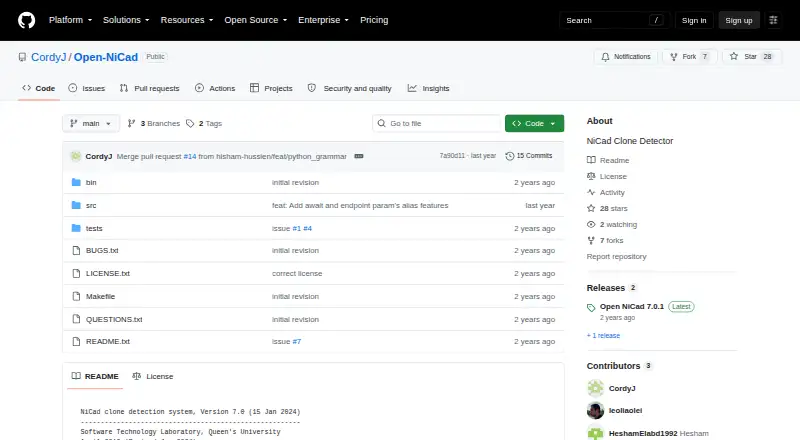
Task: Open the README.txt file
Action: click(x=108, y=341)
